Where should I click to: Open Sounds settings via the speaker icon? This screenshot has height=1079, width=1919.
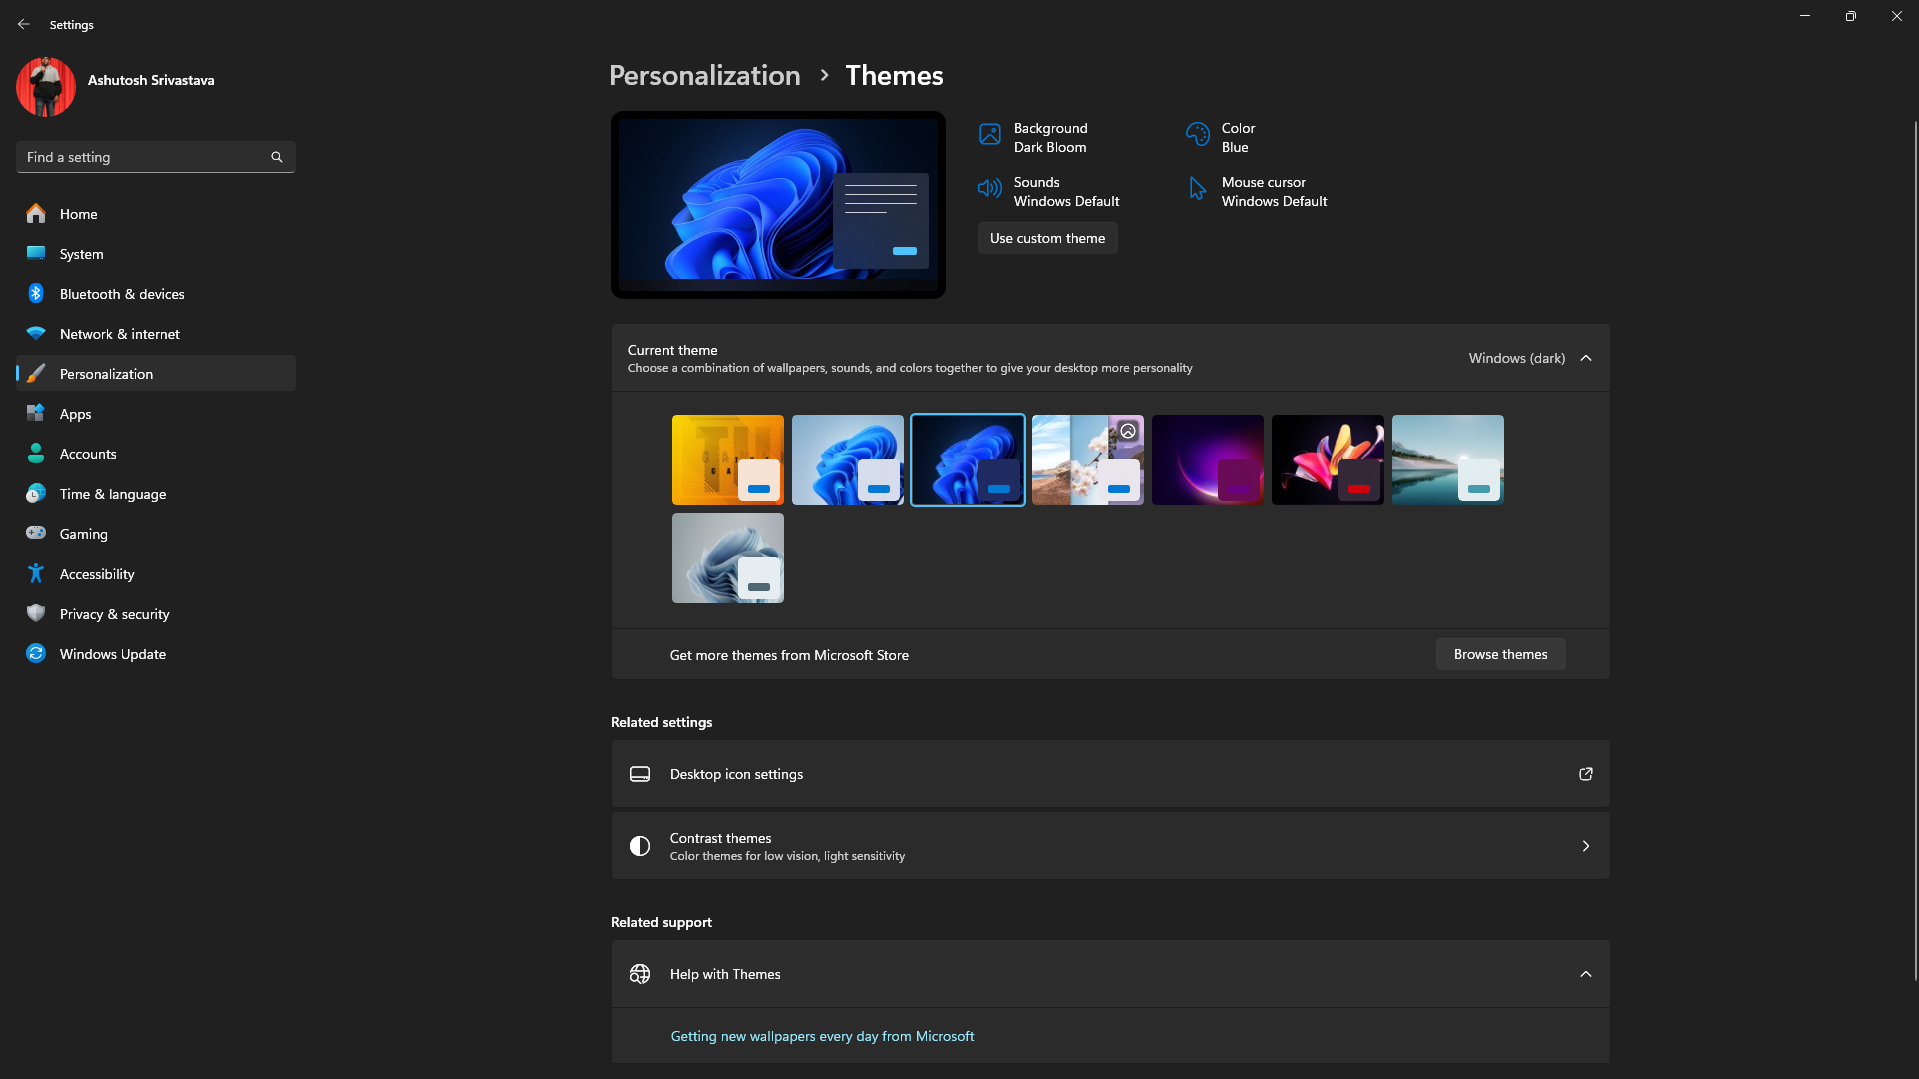989,188
